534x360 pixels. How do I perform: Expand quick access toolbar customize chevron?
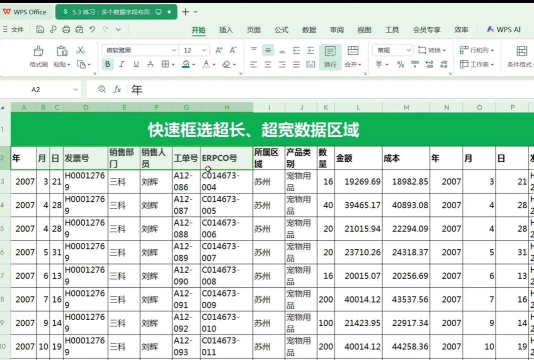pyautogui.click(x=118, y=30)
